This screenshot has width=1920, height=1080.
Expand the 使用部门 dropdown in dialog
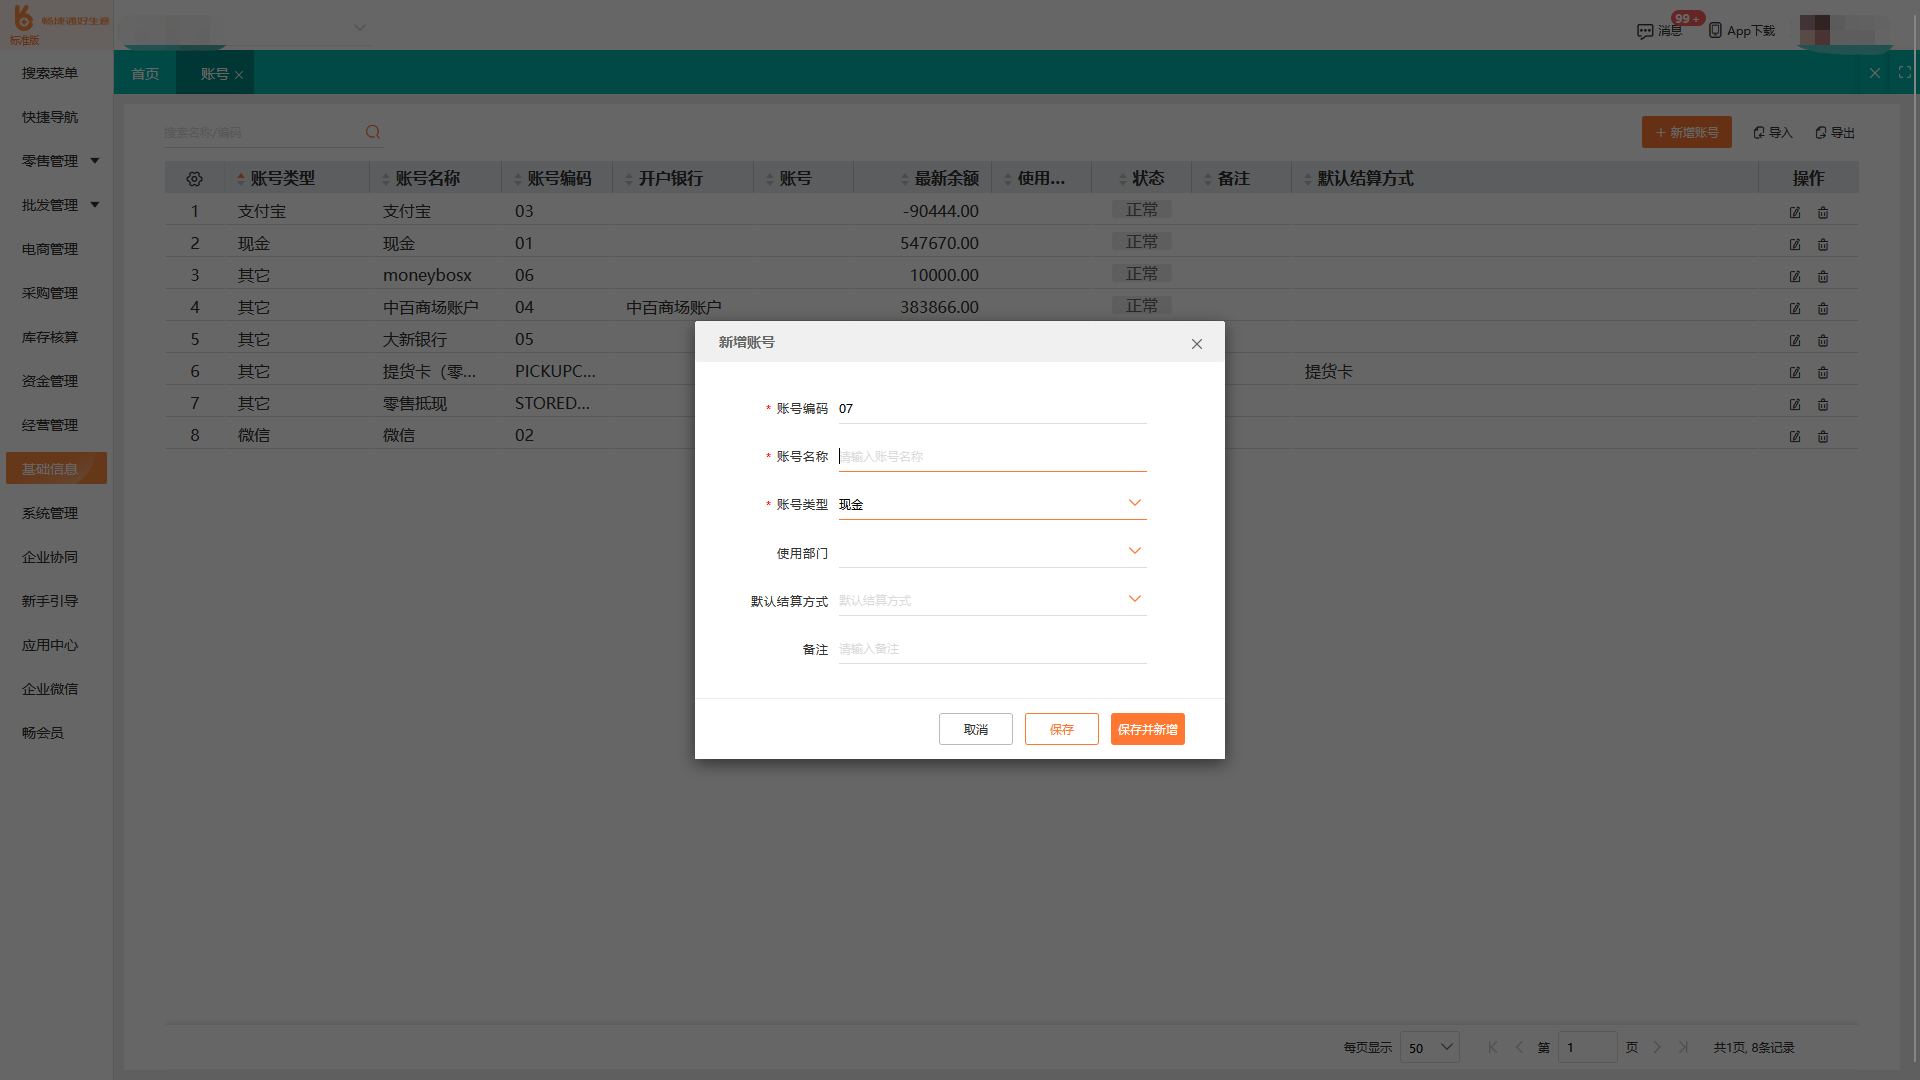pos(1134,551)
